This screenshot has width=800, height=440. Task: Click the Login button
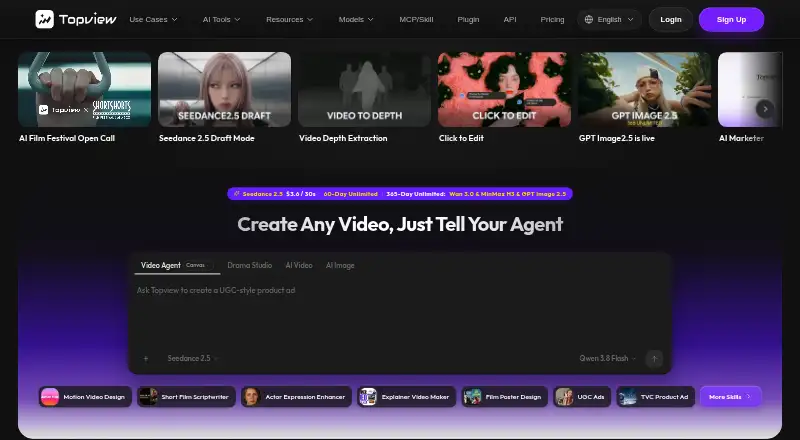point(670,19)
